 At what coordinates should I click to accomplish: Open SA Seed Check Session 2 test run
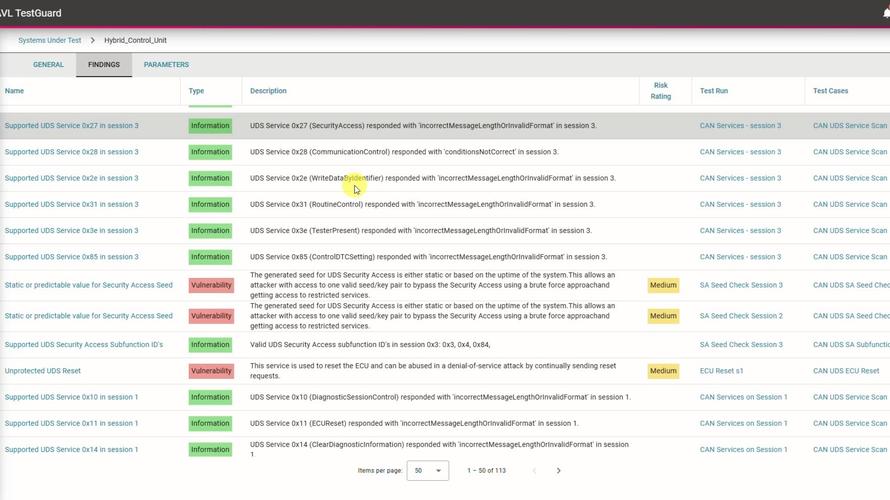pos(741,316)
